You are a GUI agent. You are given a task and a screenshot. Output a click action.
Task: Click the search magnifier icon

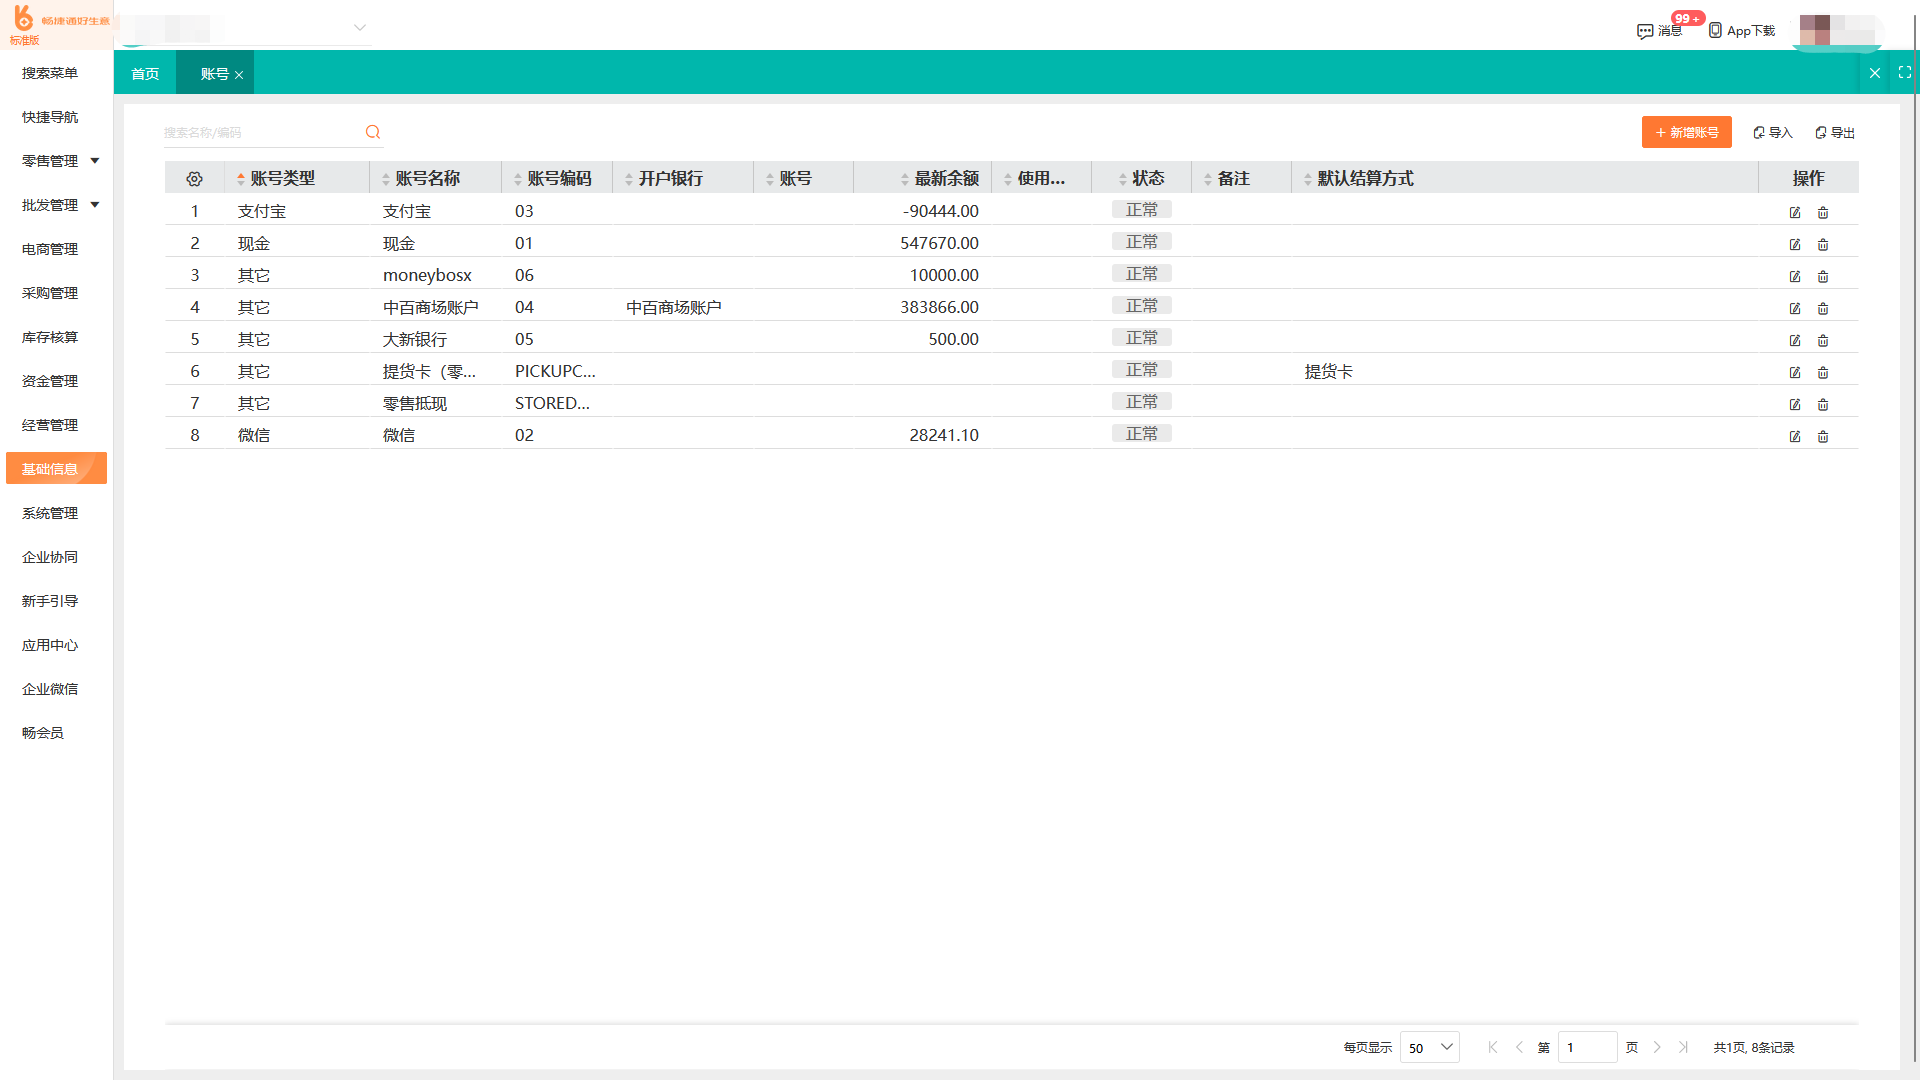[x=375, y=131]
